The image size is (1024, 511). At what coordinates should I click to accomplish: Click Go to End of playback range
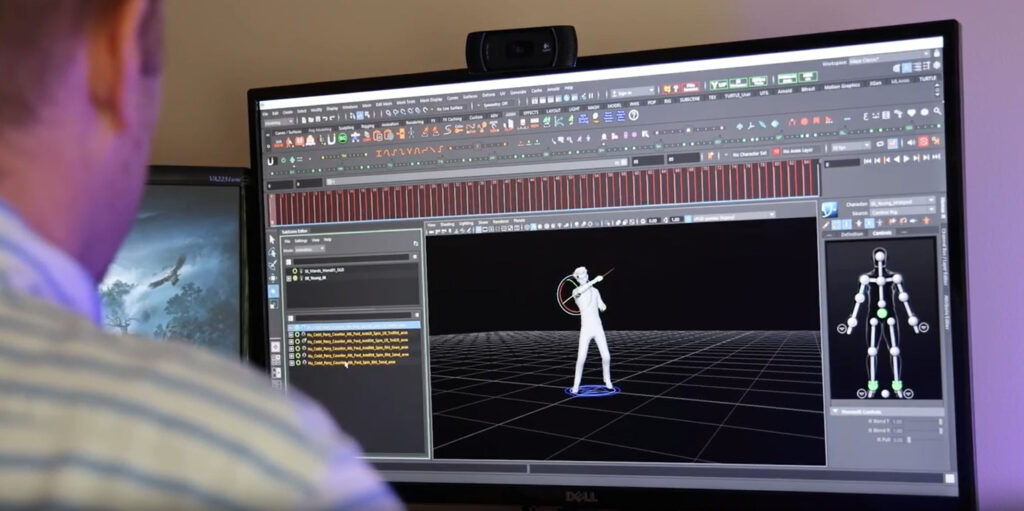[936, 157]
